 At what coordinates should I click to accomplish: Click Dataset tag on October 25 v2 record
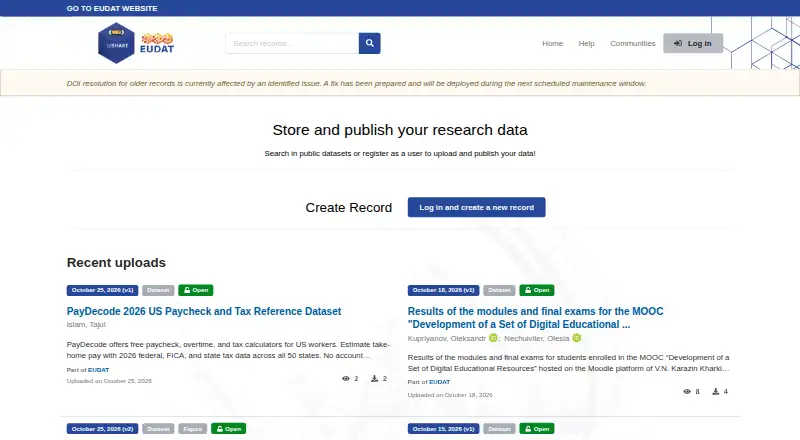coord(158,429)
